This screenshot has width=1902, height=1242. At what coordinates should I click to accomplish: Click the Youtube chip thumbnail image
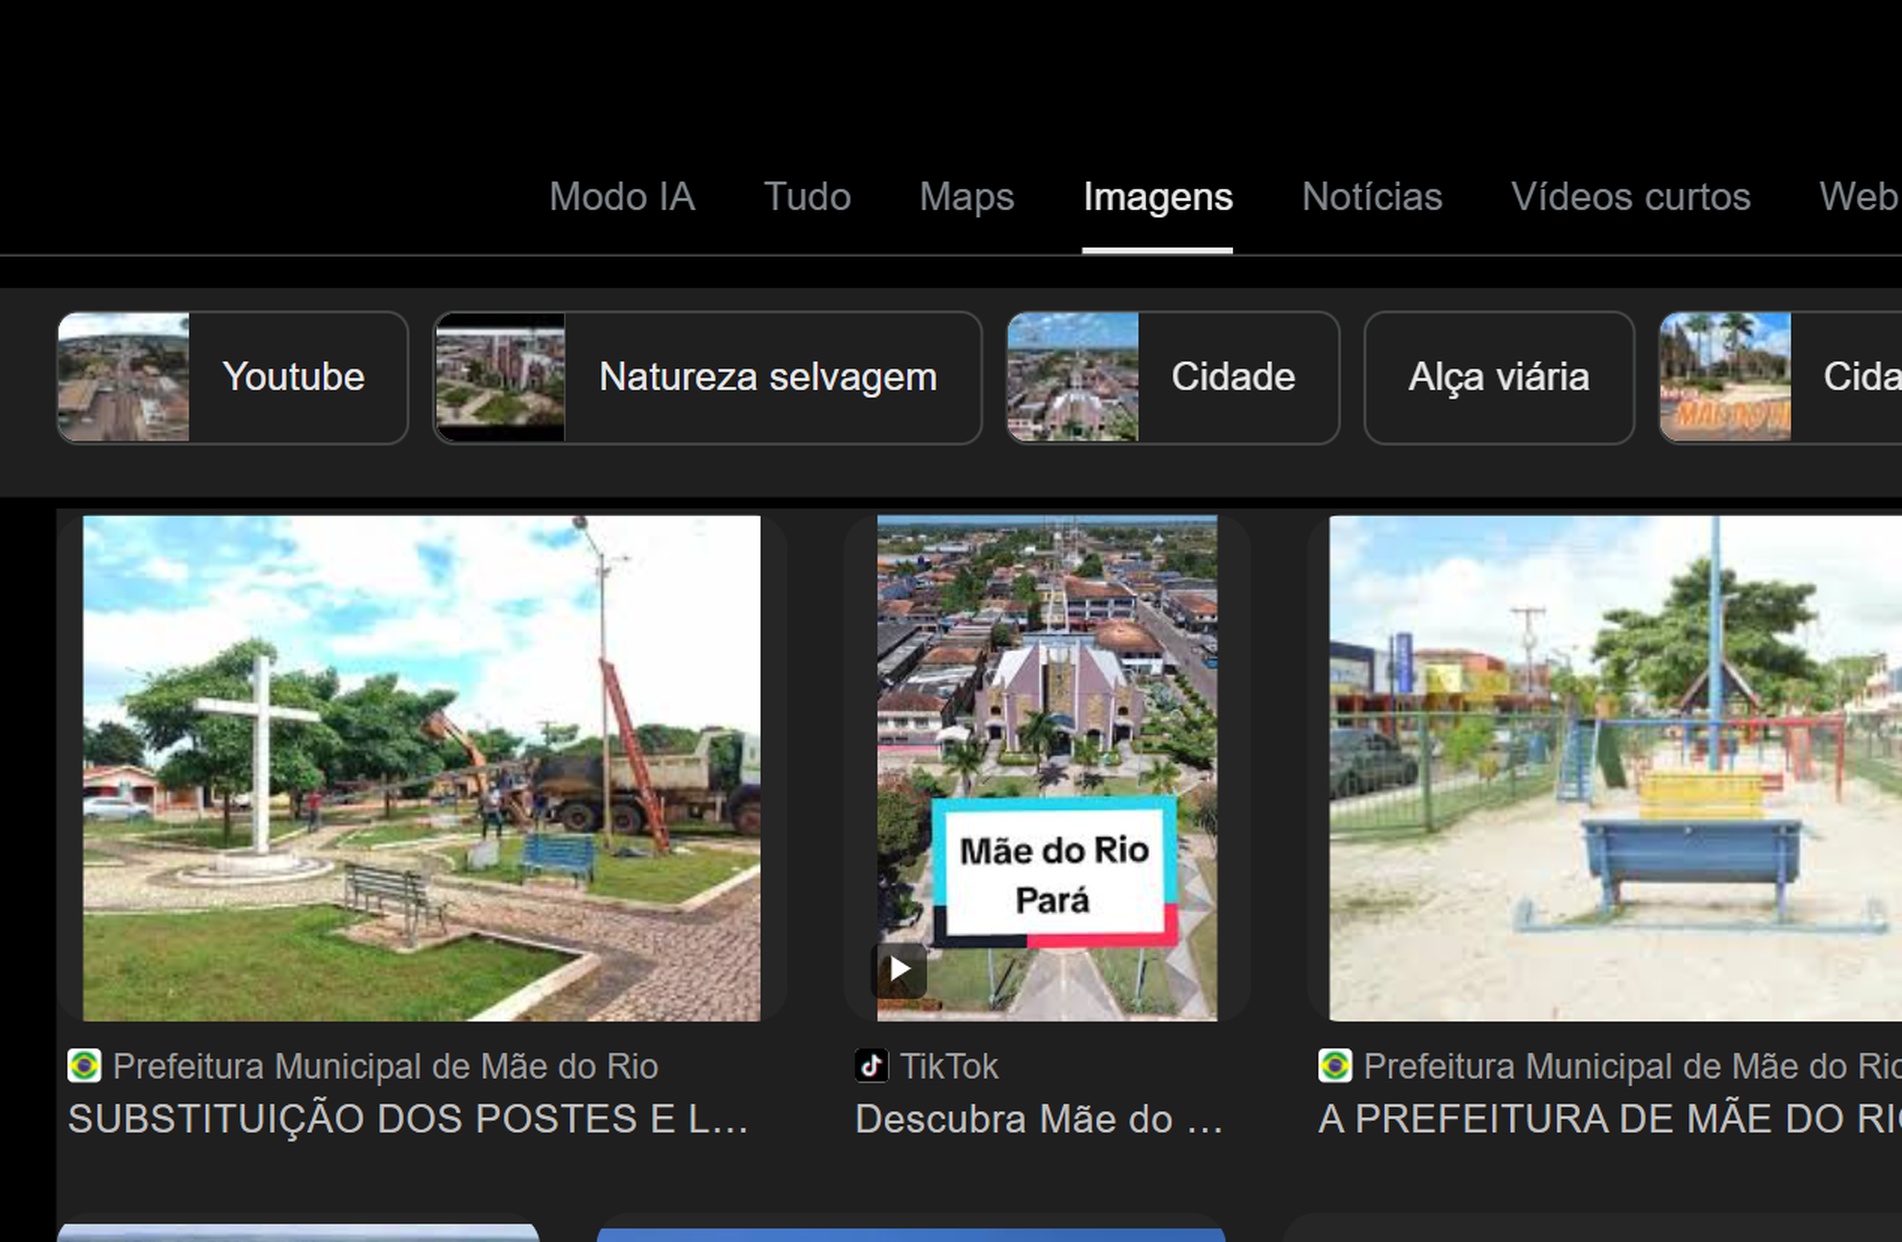click(x=124, y=377)
